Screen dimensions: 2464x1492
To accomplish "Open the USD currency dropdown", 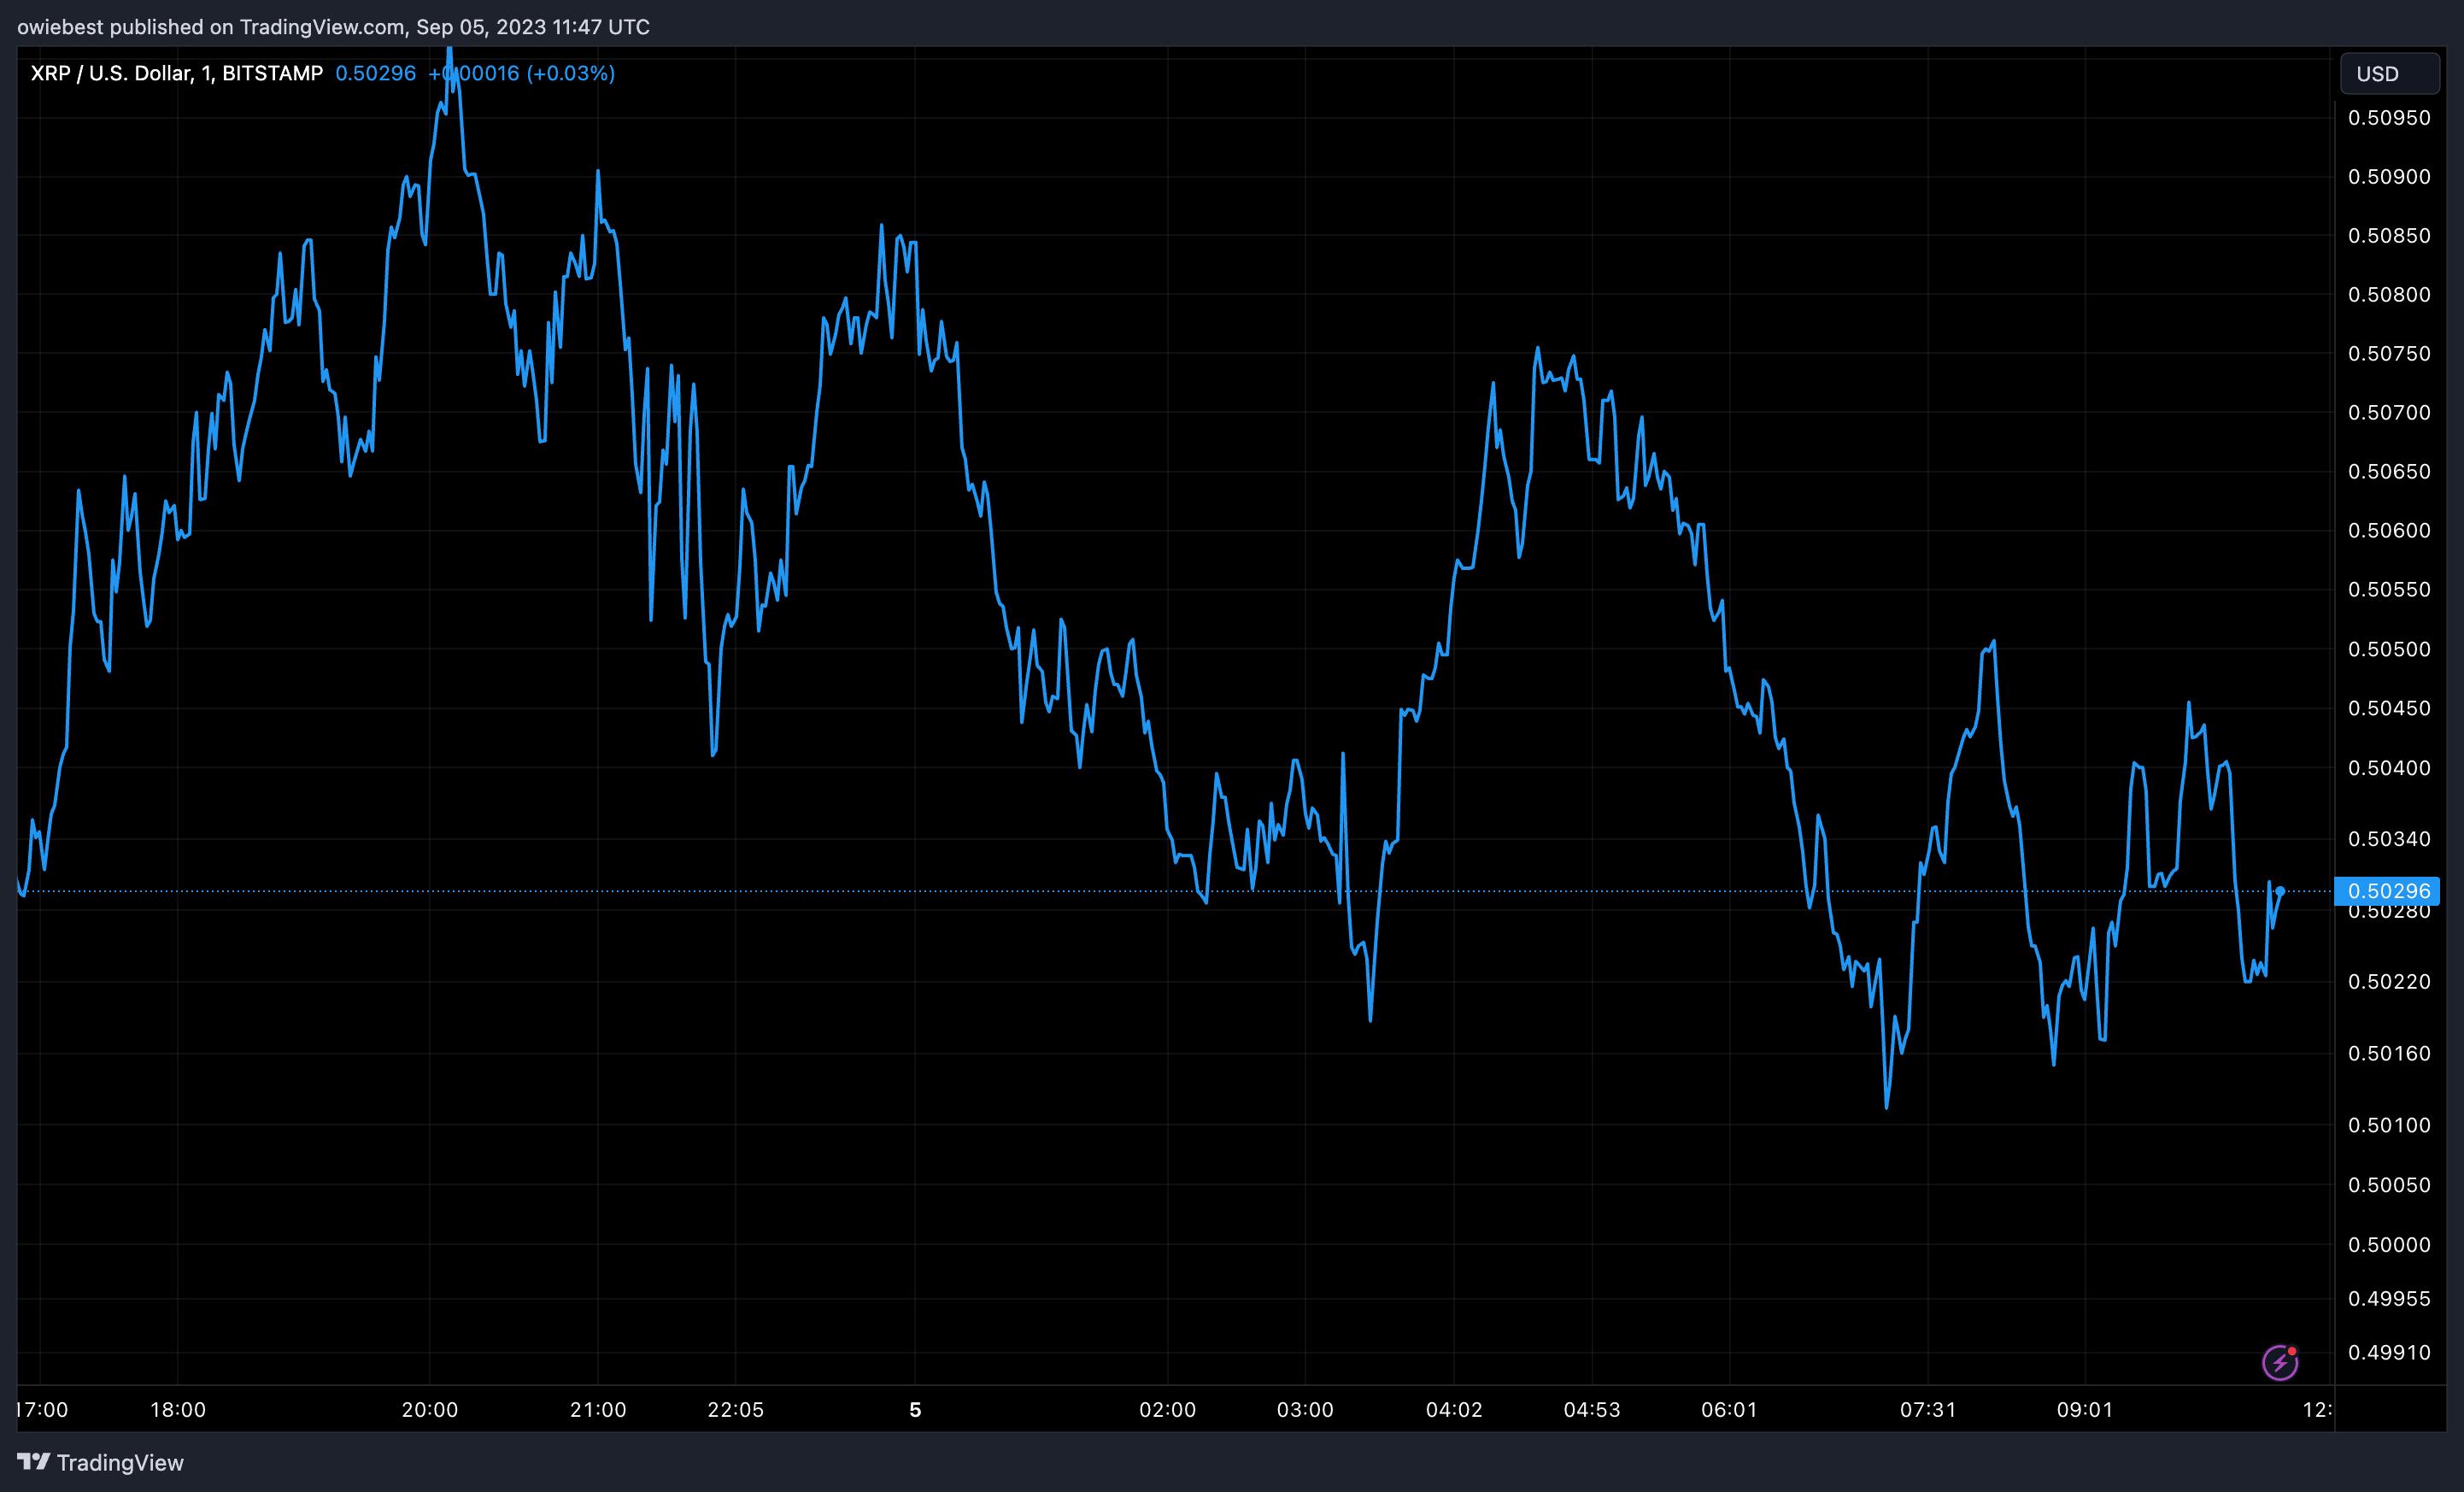I will [2389, 74].
